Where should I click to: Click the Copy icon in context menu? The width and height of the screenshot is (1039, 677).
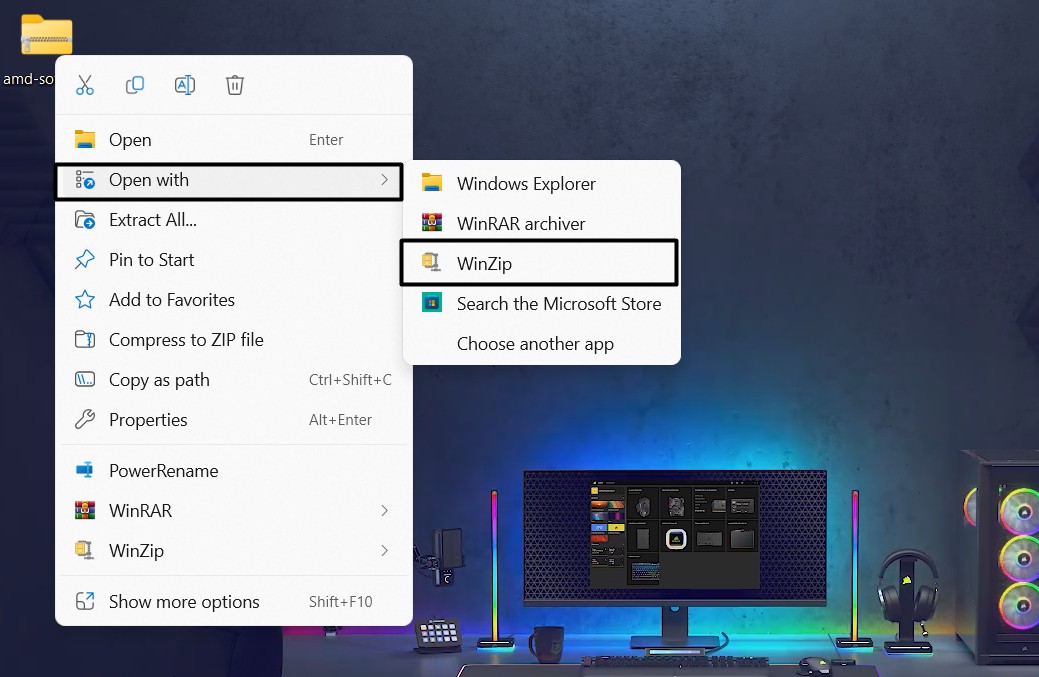(x=135, y=85)
